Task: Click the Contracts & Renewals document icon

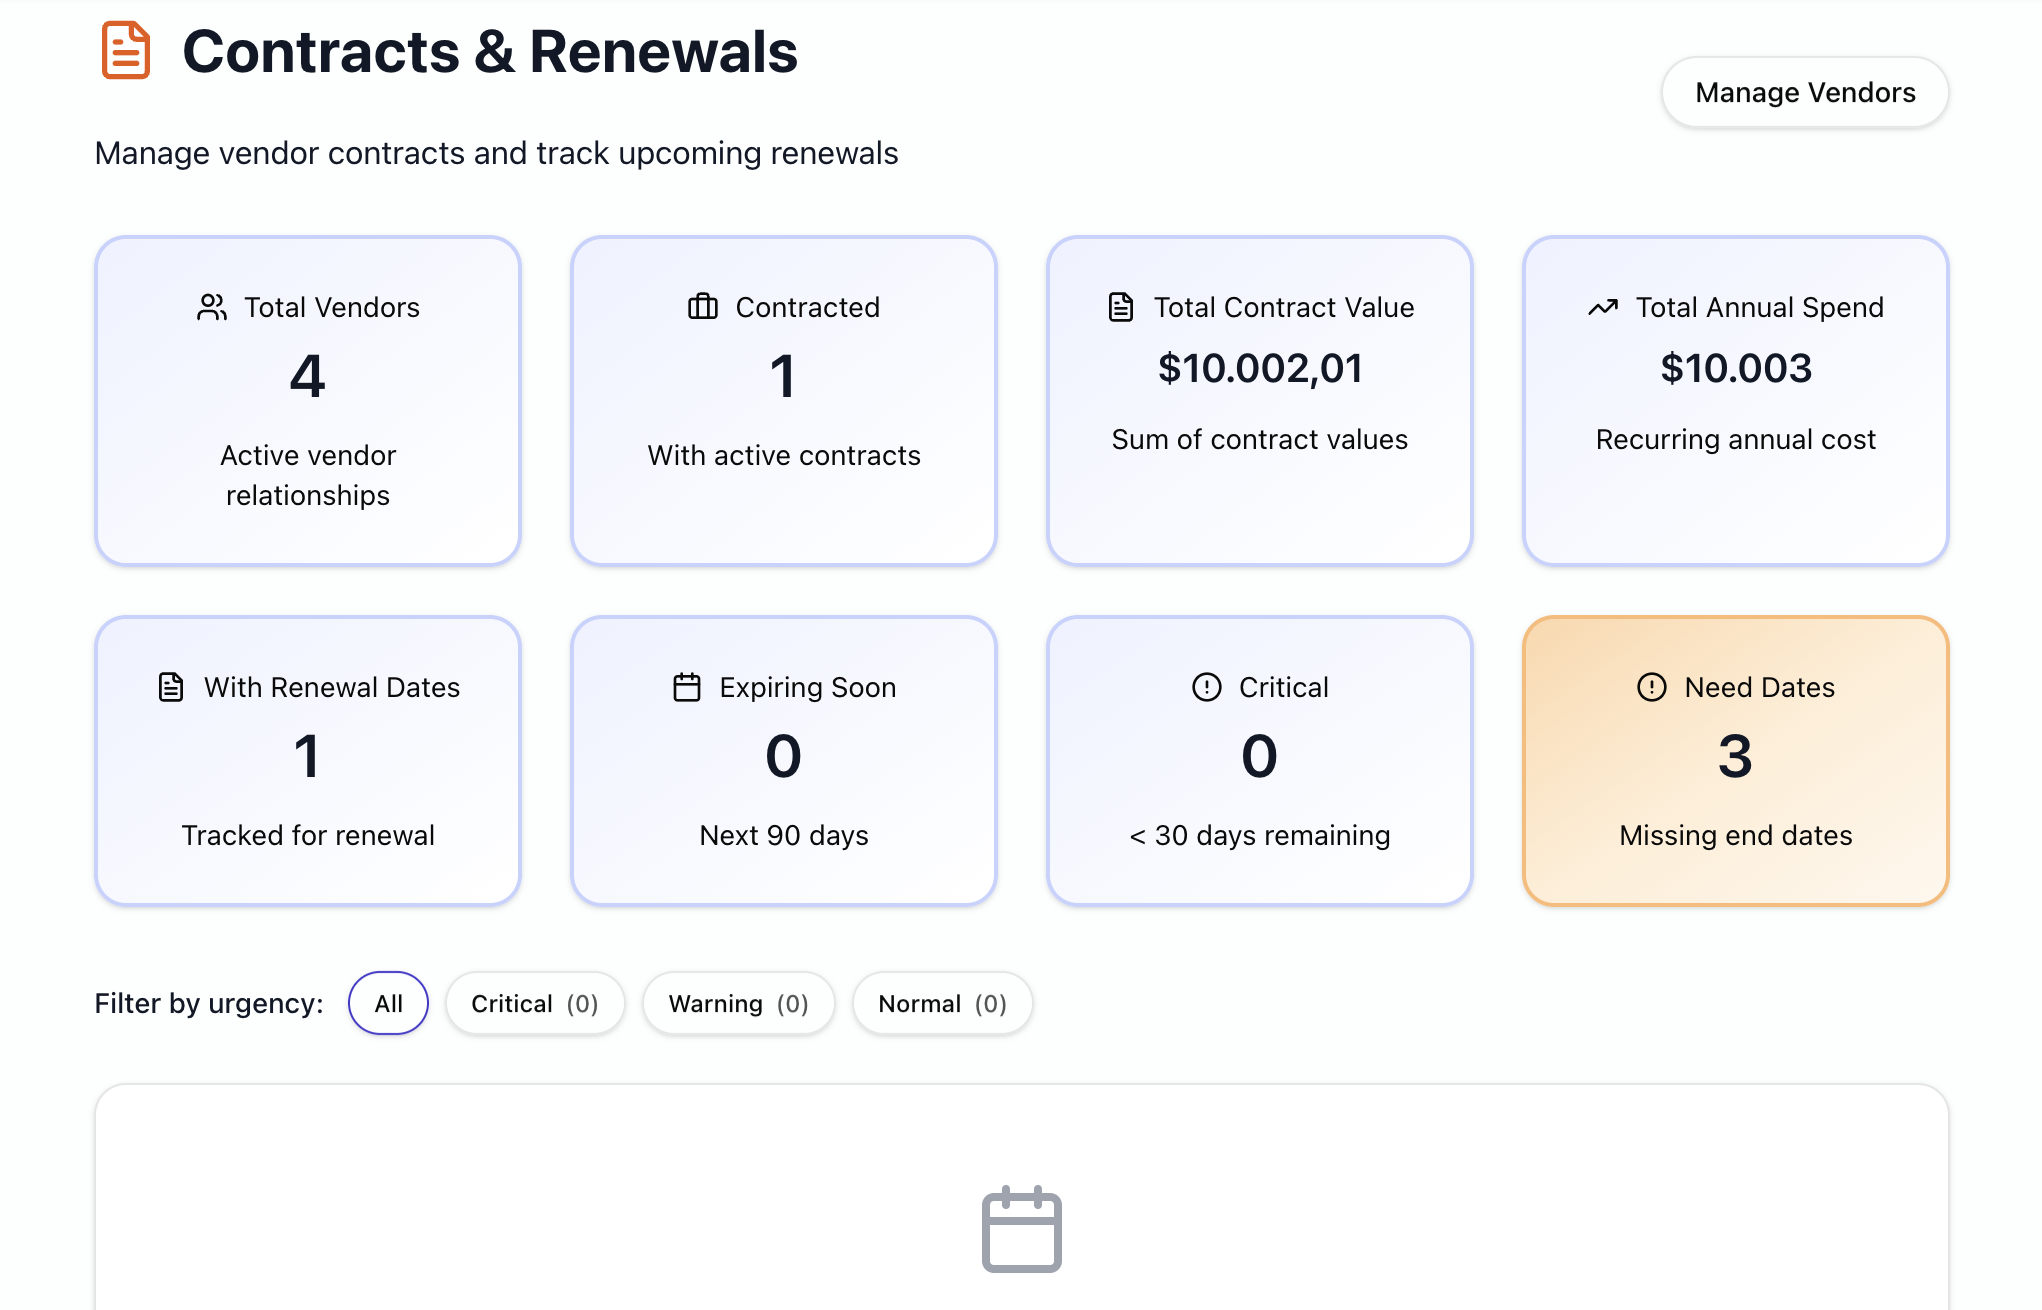Action: tap(126, 50)
